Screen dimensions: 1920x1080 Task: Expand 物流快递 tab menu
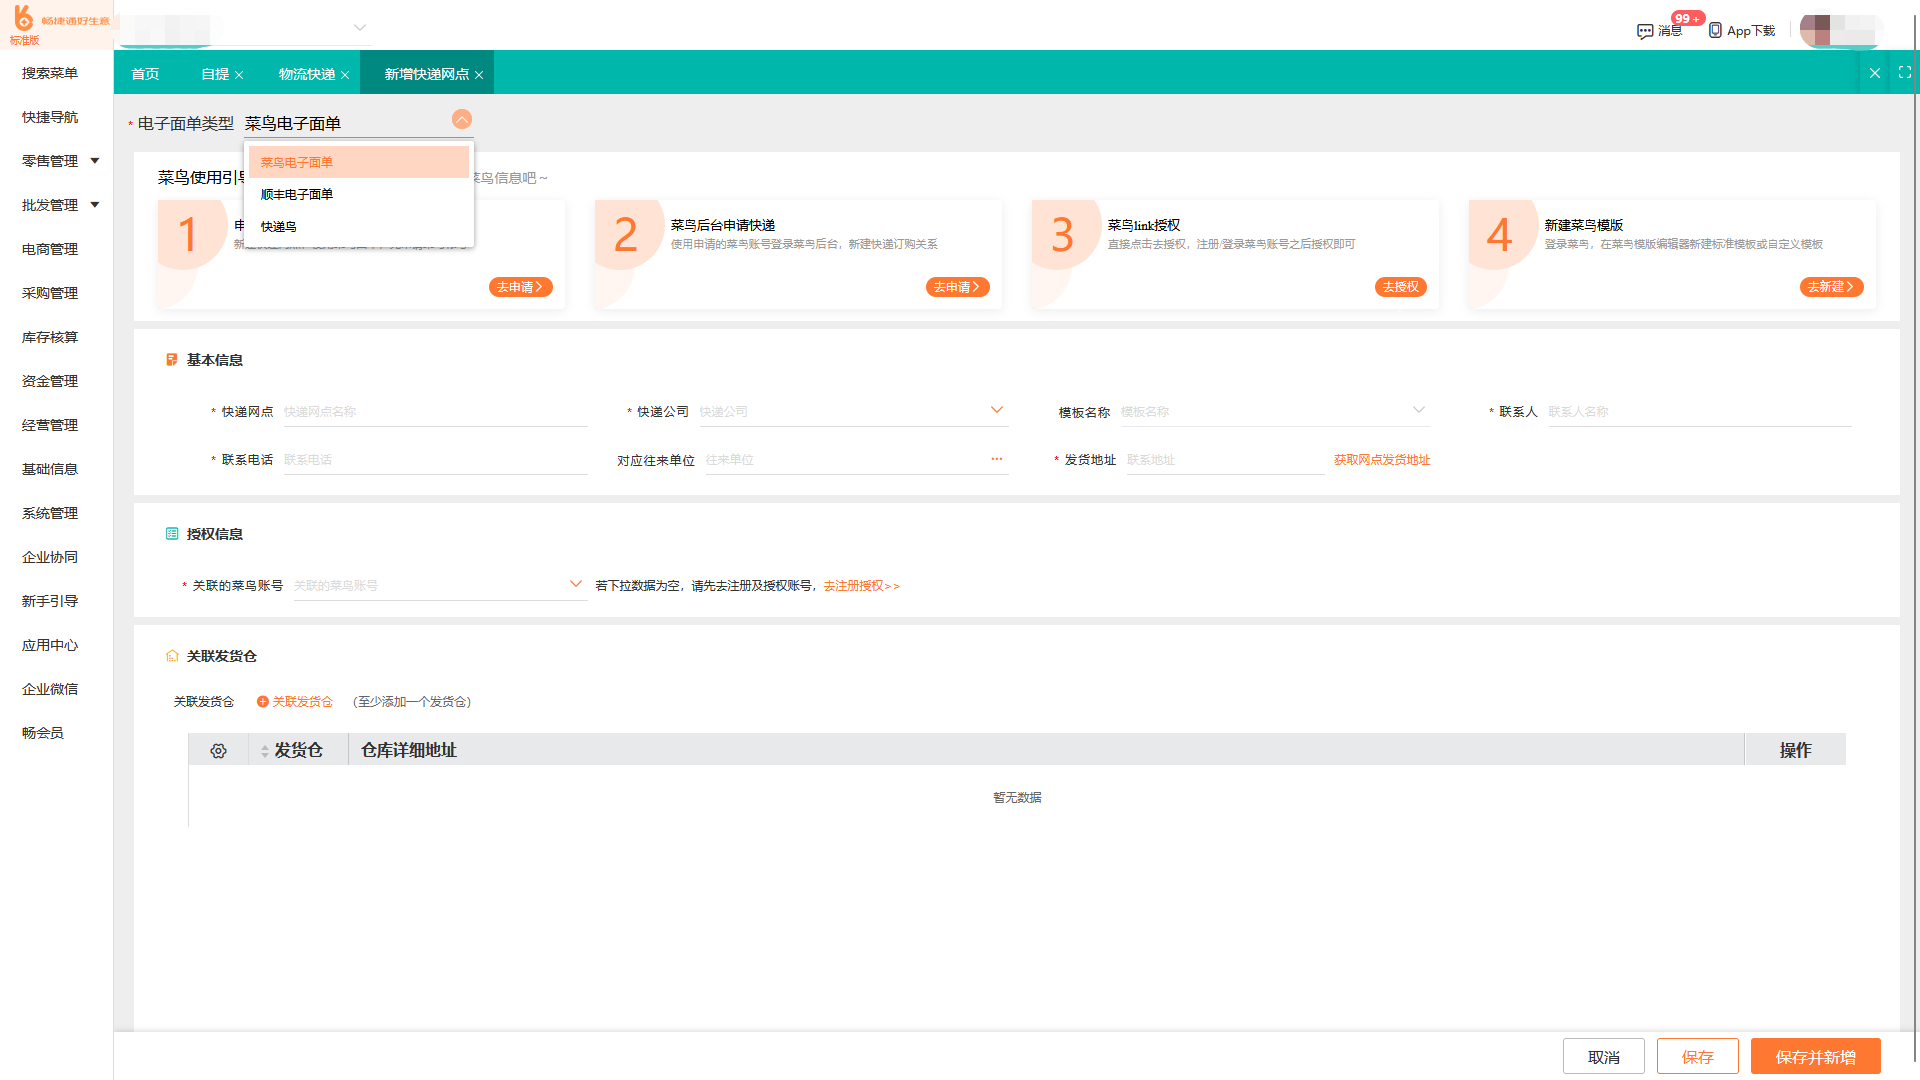click(303, 73)
